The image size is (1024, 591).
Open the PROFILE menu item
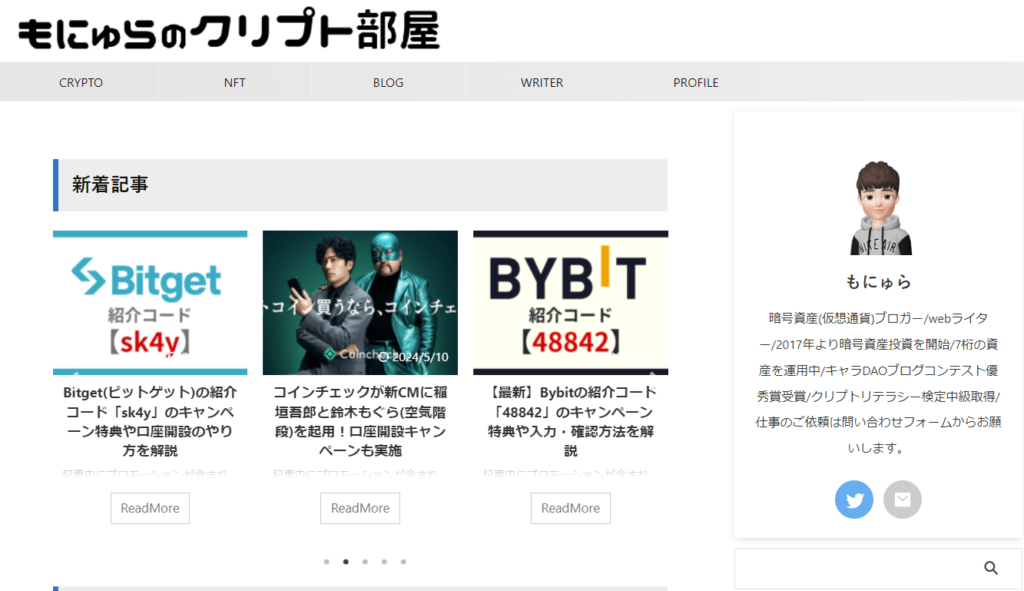(x=696, y=83)
